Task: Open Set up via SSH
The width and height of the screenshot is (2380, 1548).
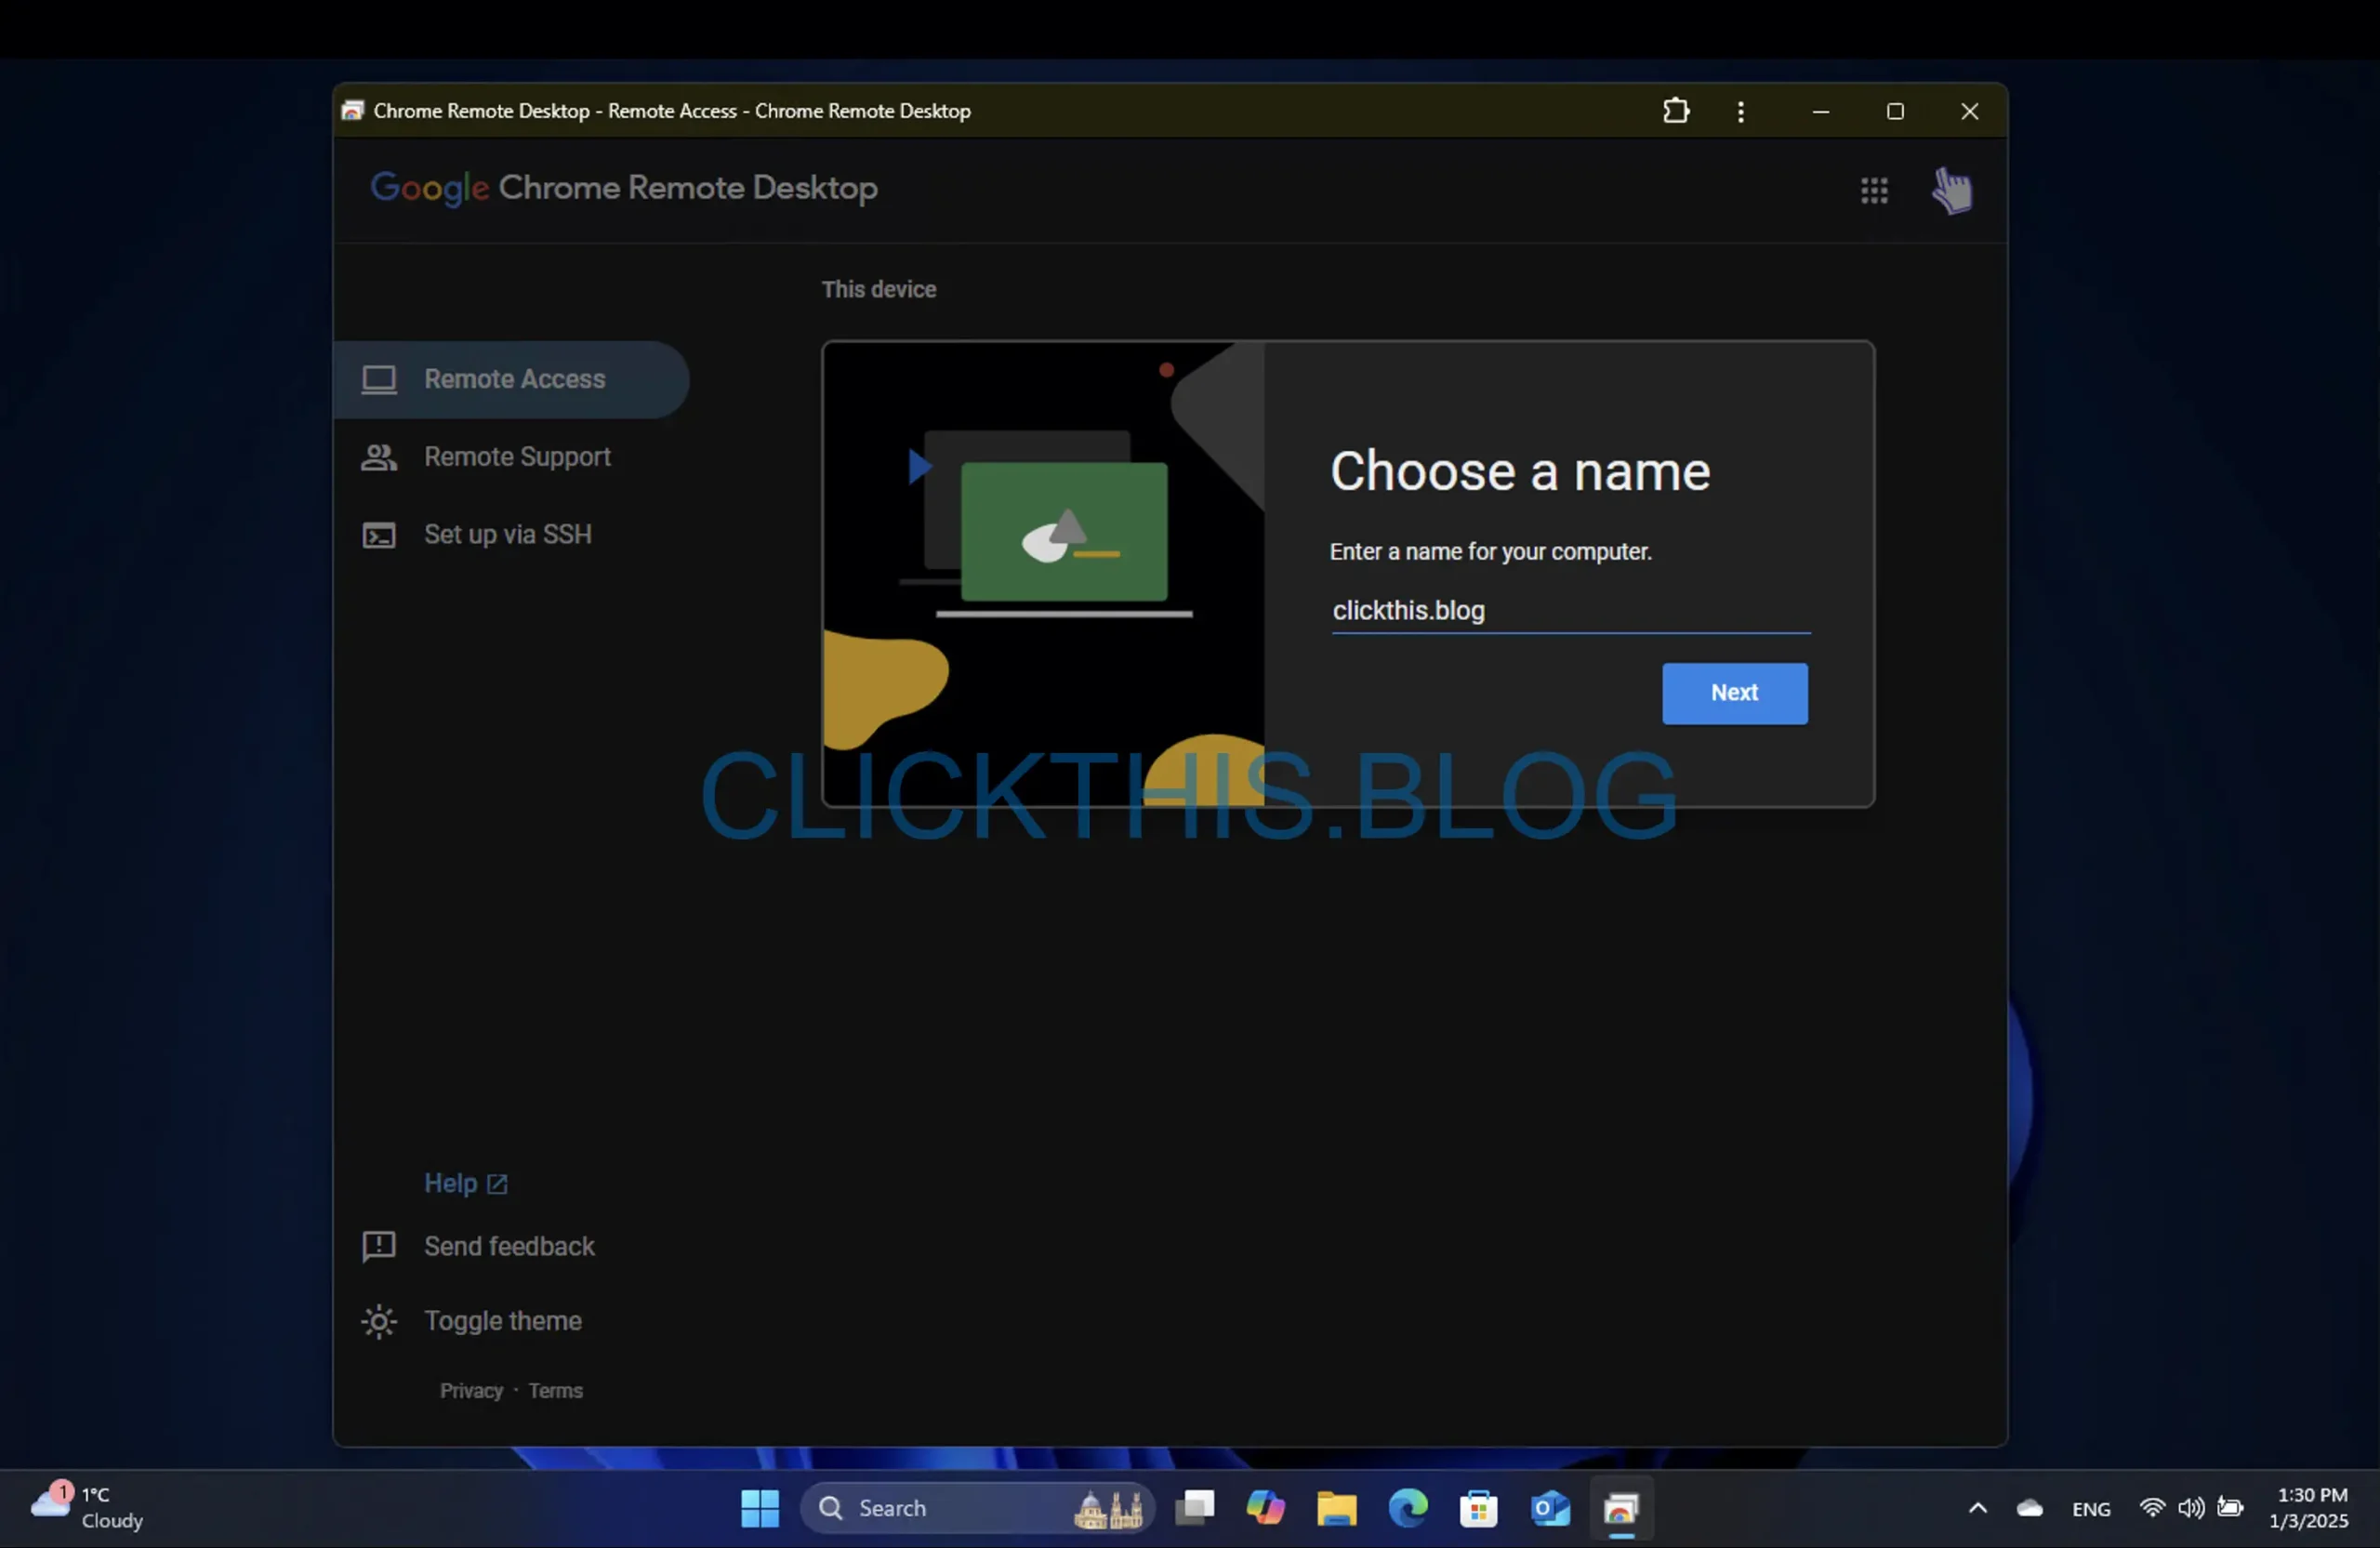Action: pyautogui.click(x=508, y=535)
